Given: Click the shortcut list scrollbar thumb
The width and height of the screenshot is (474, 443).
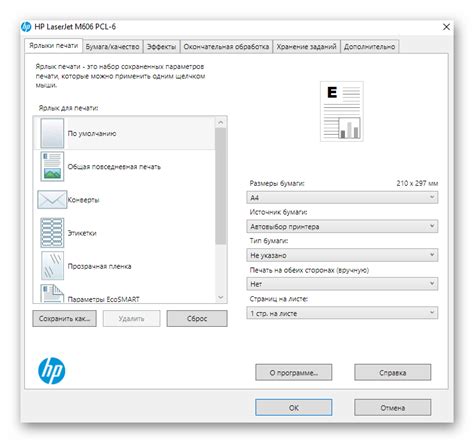Looking at the screenshot, I should pyautogui.click(x=221, y=186).
